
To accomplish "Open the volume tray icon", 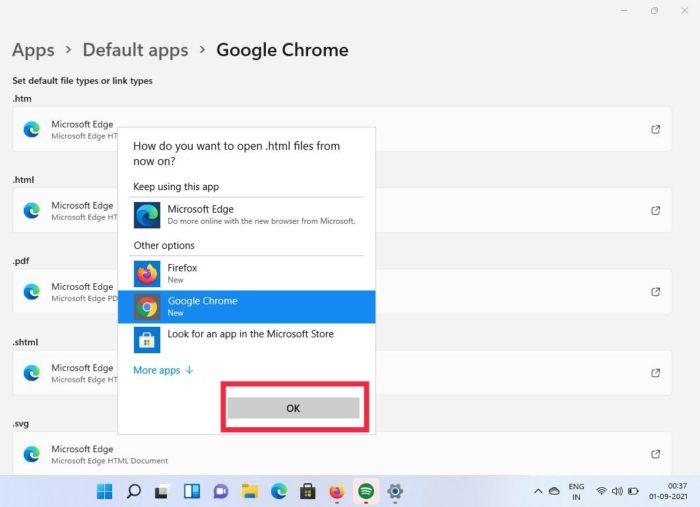I will 617,491.
